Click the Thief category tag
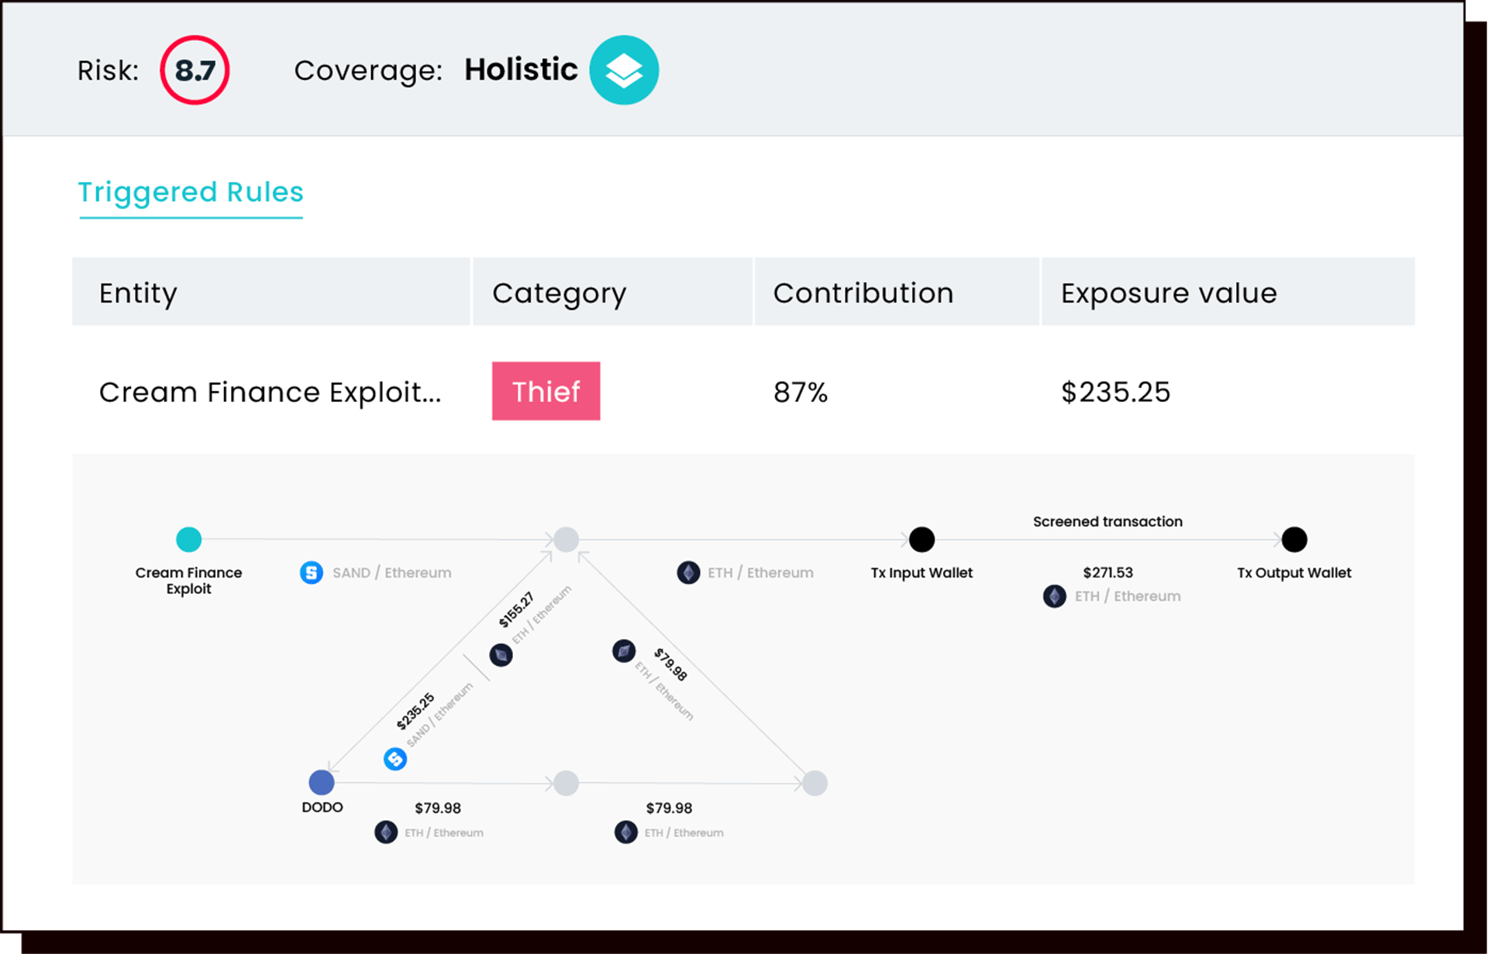 pyautogui.click(x=546, y=391)
